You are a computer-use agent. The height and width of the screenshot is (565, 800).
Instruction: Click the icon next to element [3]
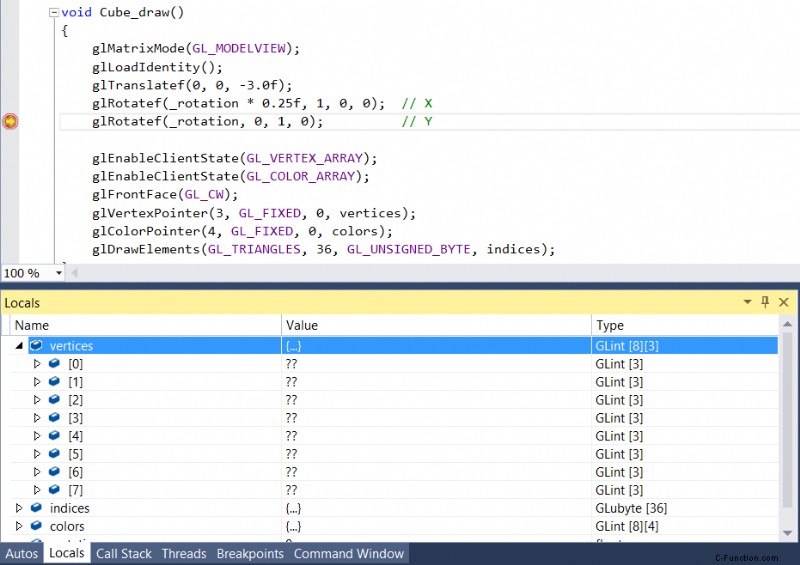coord(54,418)
